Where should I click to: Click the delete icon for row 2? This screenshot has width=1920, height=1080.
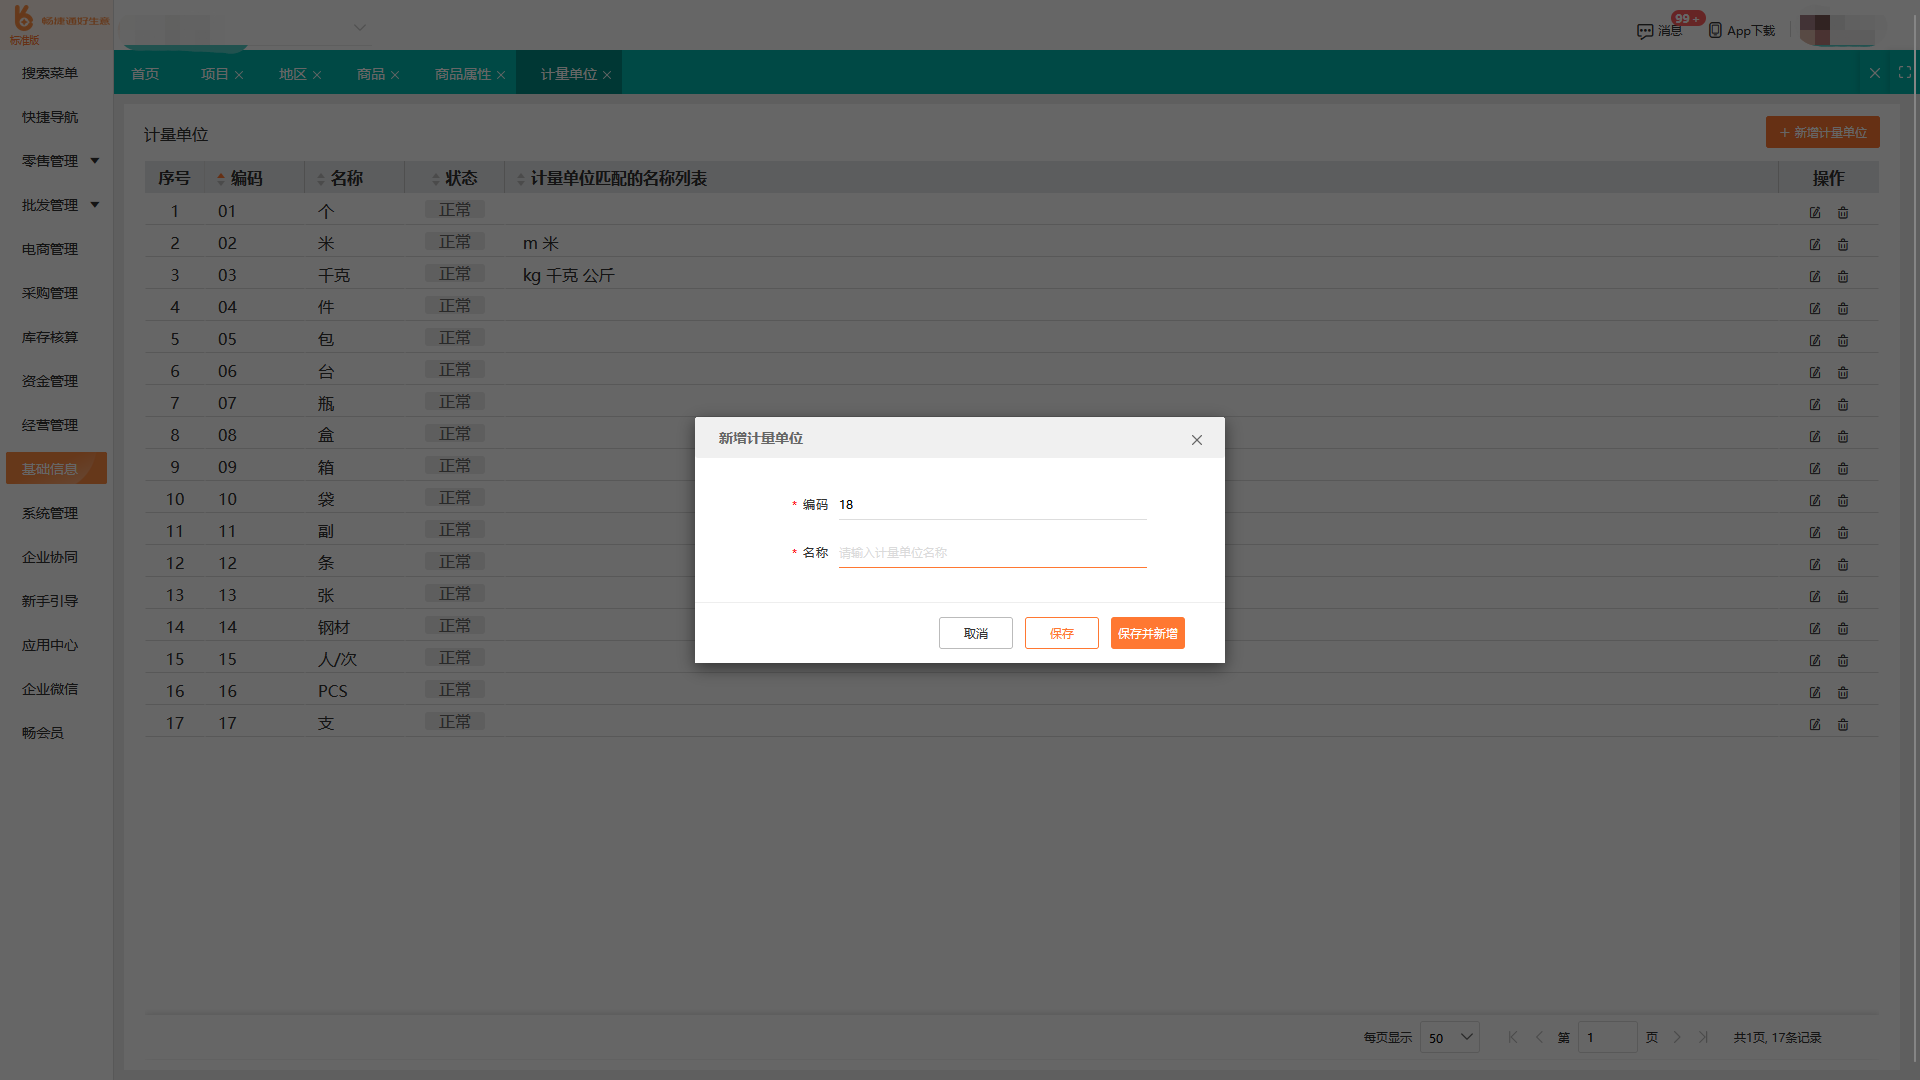(1842, 244)
